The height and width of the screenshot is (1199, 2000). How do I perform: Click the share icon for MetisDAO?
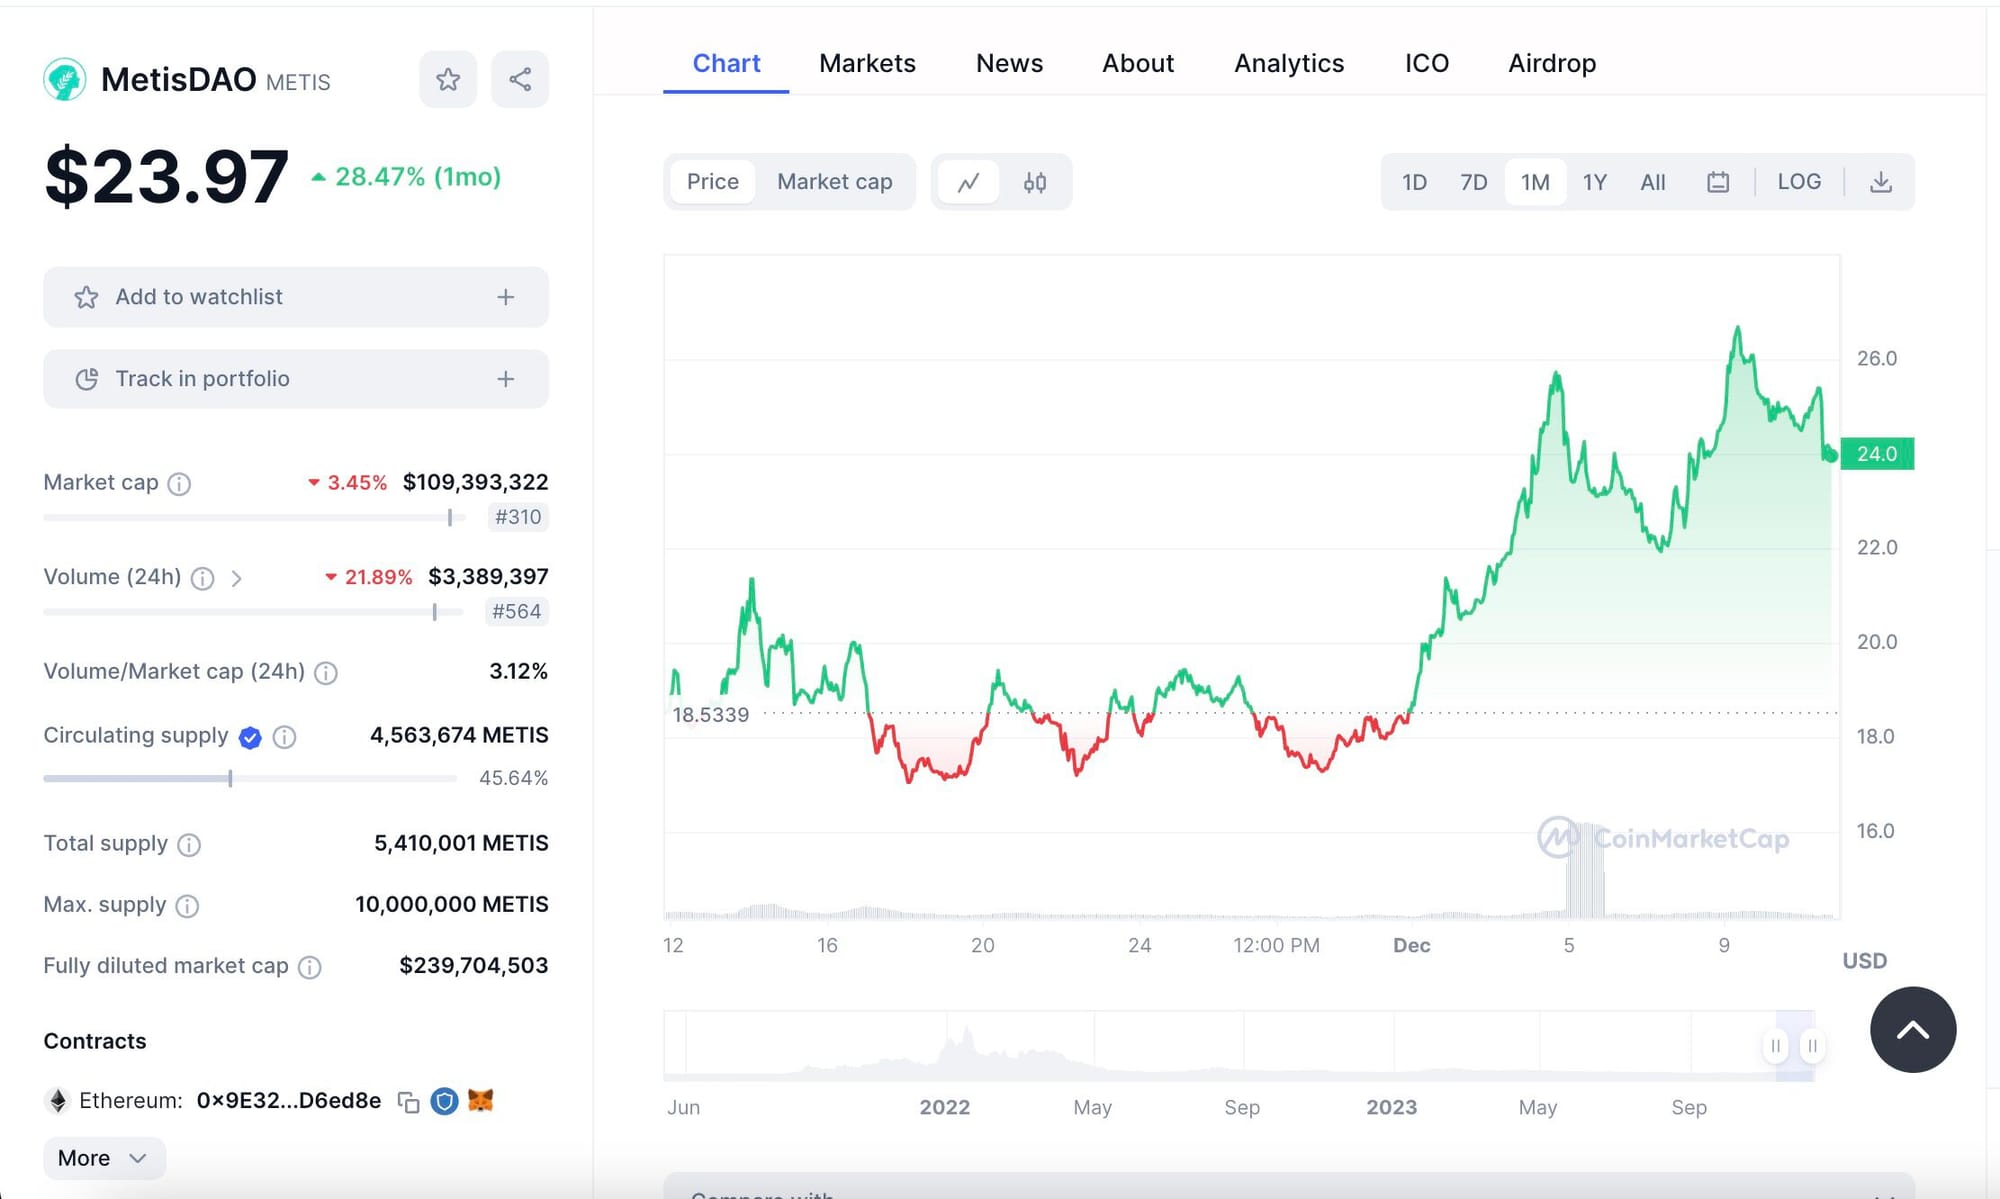point(519,79)
